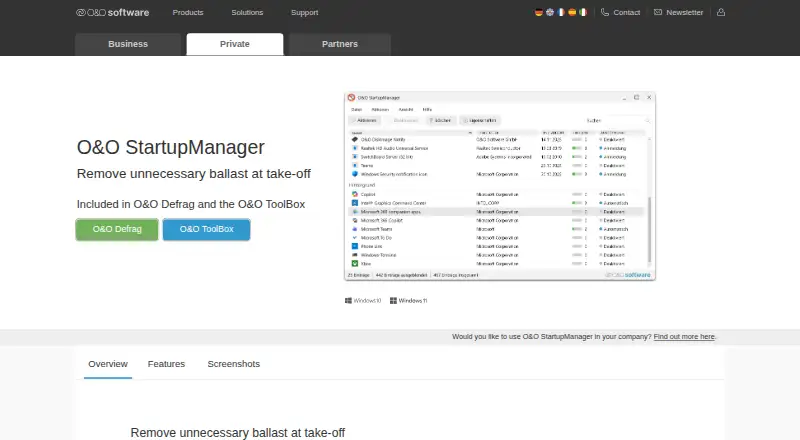Select the English (UK) flag icon
Image resolution: width=800 pixels, height=440 pixels.
[x=550, y=12]
